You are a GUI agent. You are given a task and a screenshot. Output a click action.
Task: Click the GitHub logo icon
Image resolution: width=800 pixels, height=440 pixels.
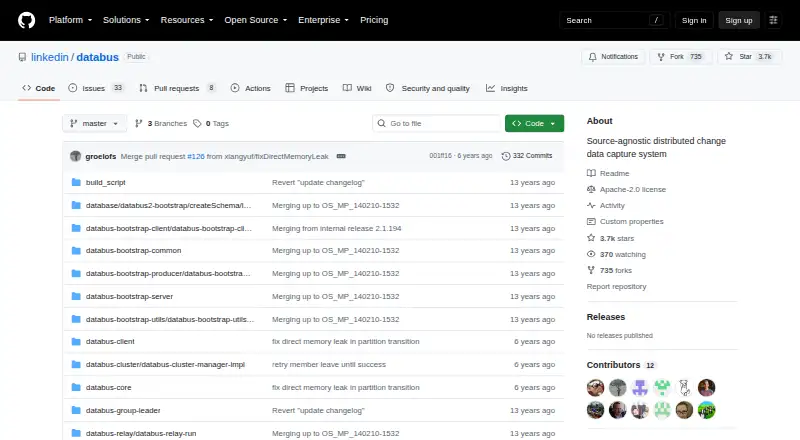click(27, 20)
